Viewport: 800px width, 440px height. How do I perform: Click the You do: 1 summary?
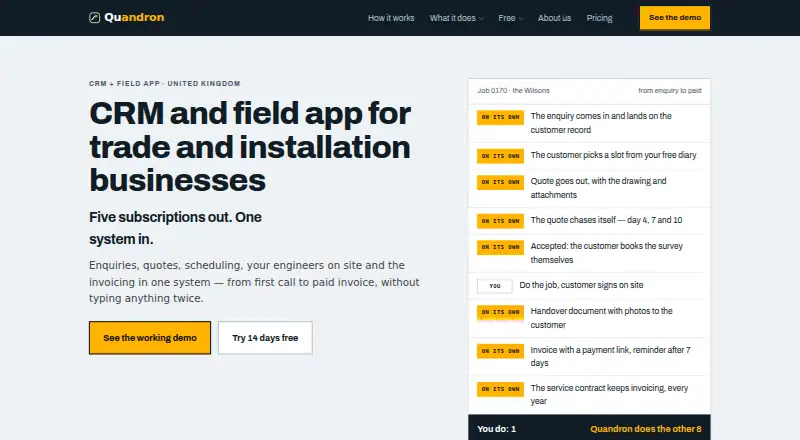[x=496, y=429]
